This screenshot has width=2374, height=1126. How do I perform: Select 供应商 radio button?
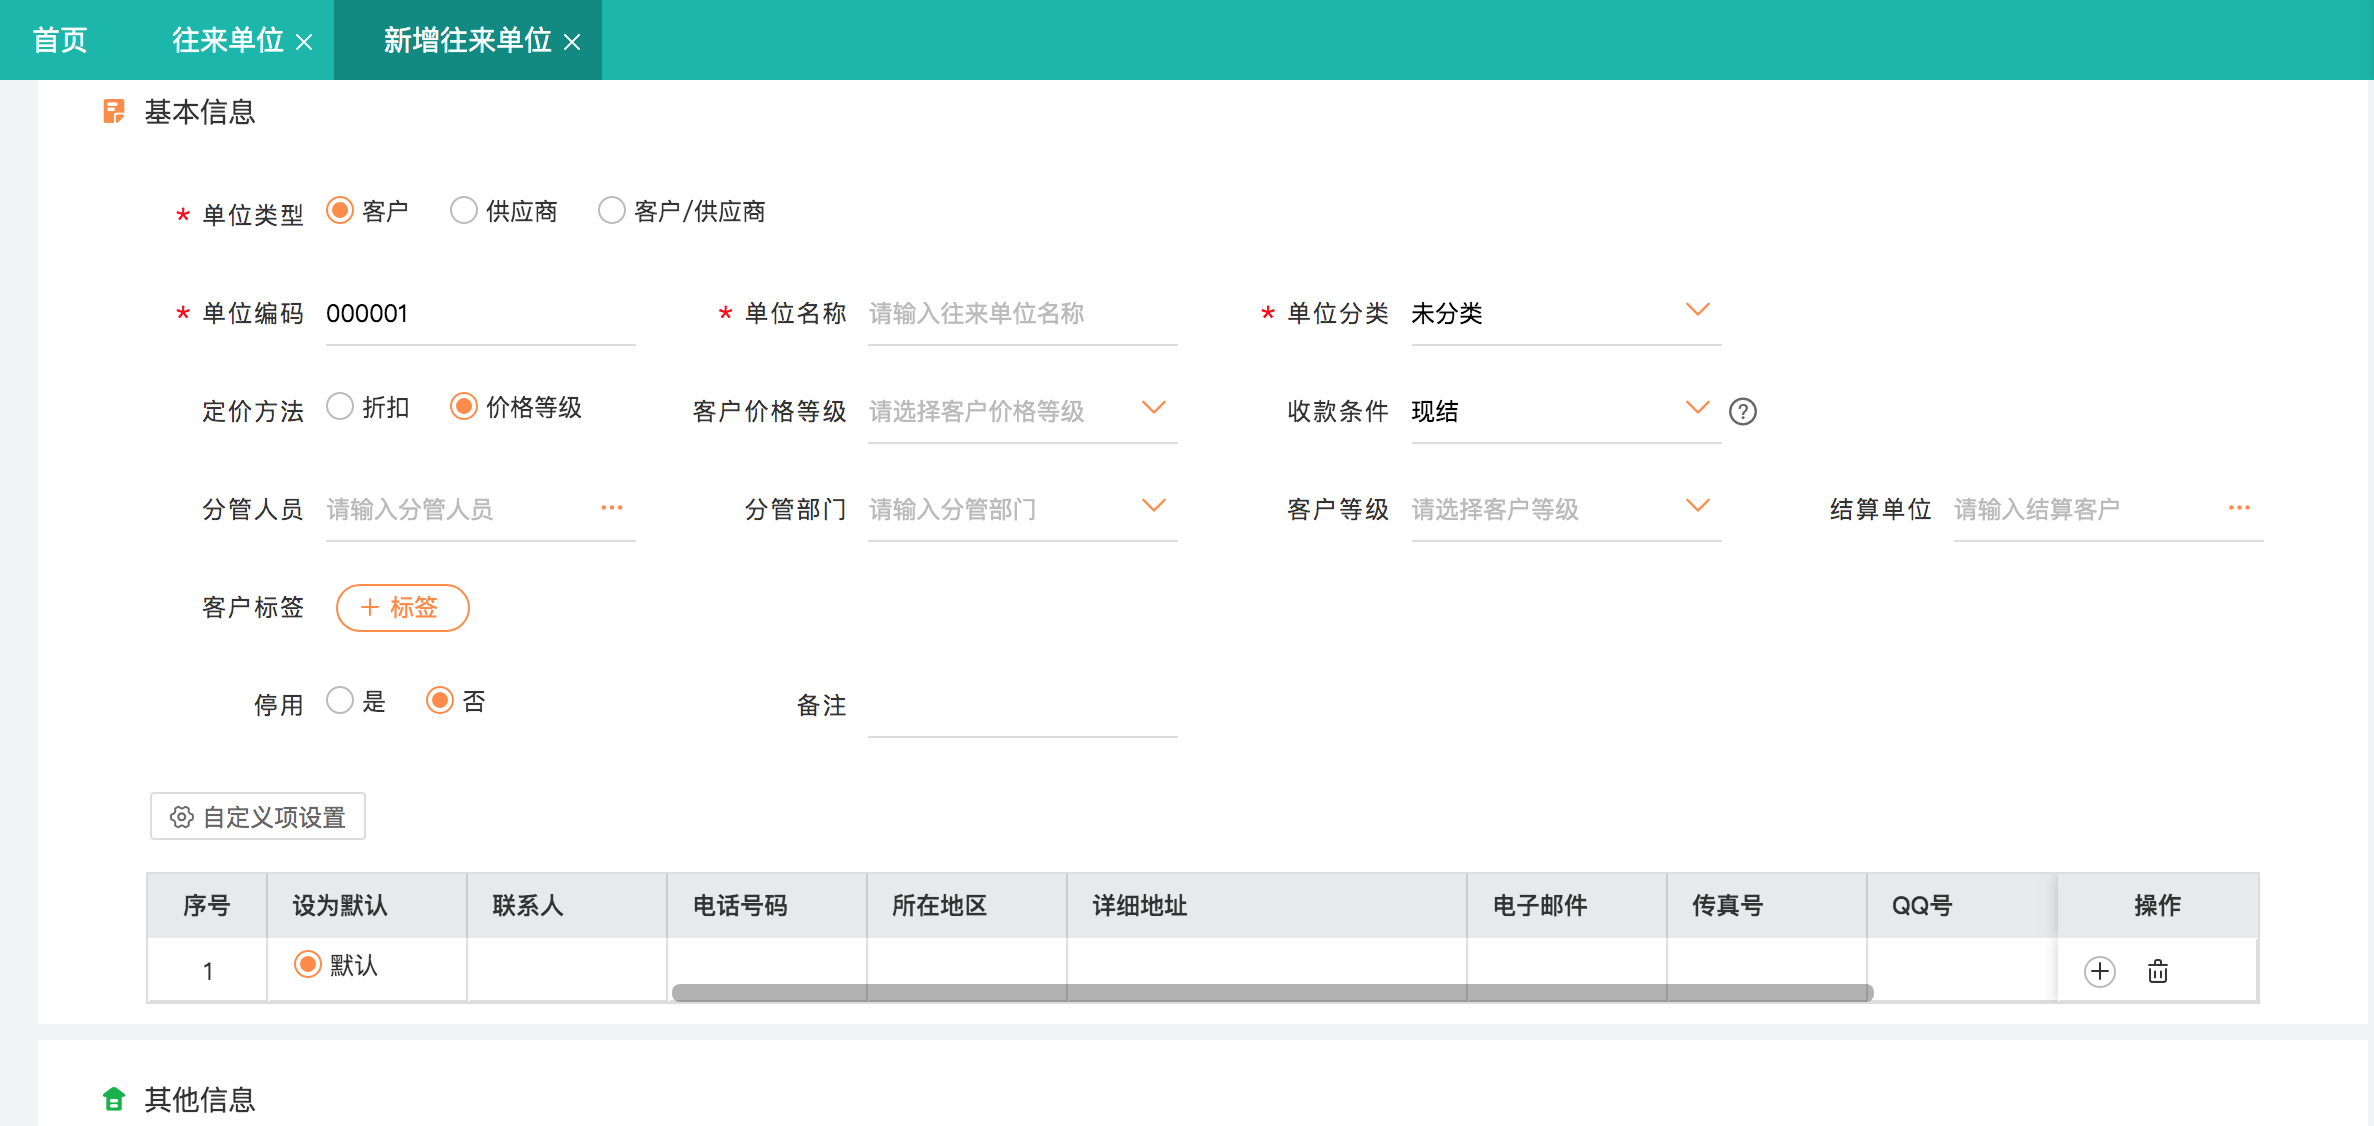463,212
